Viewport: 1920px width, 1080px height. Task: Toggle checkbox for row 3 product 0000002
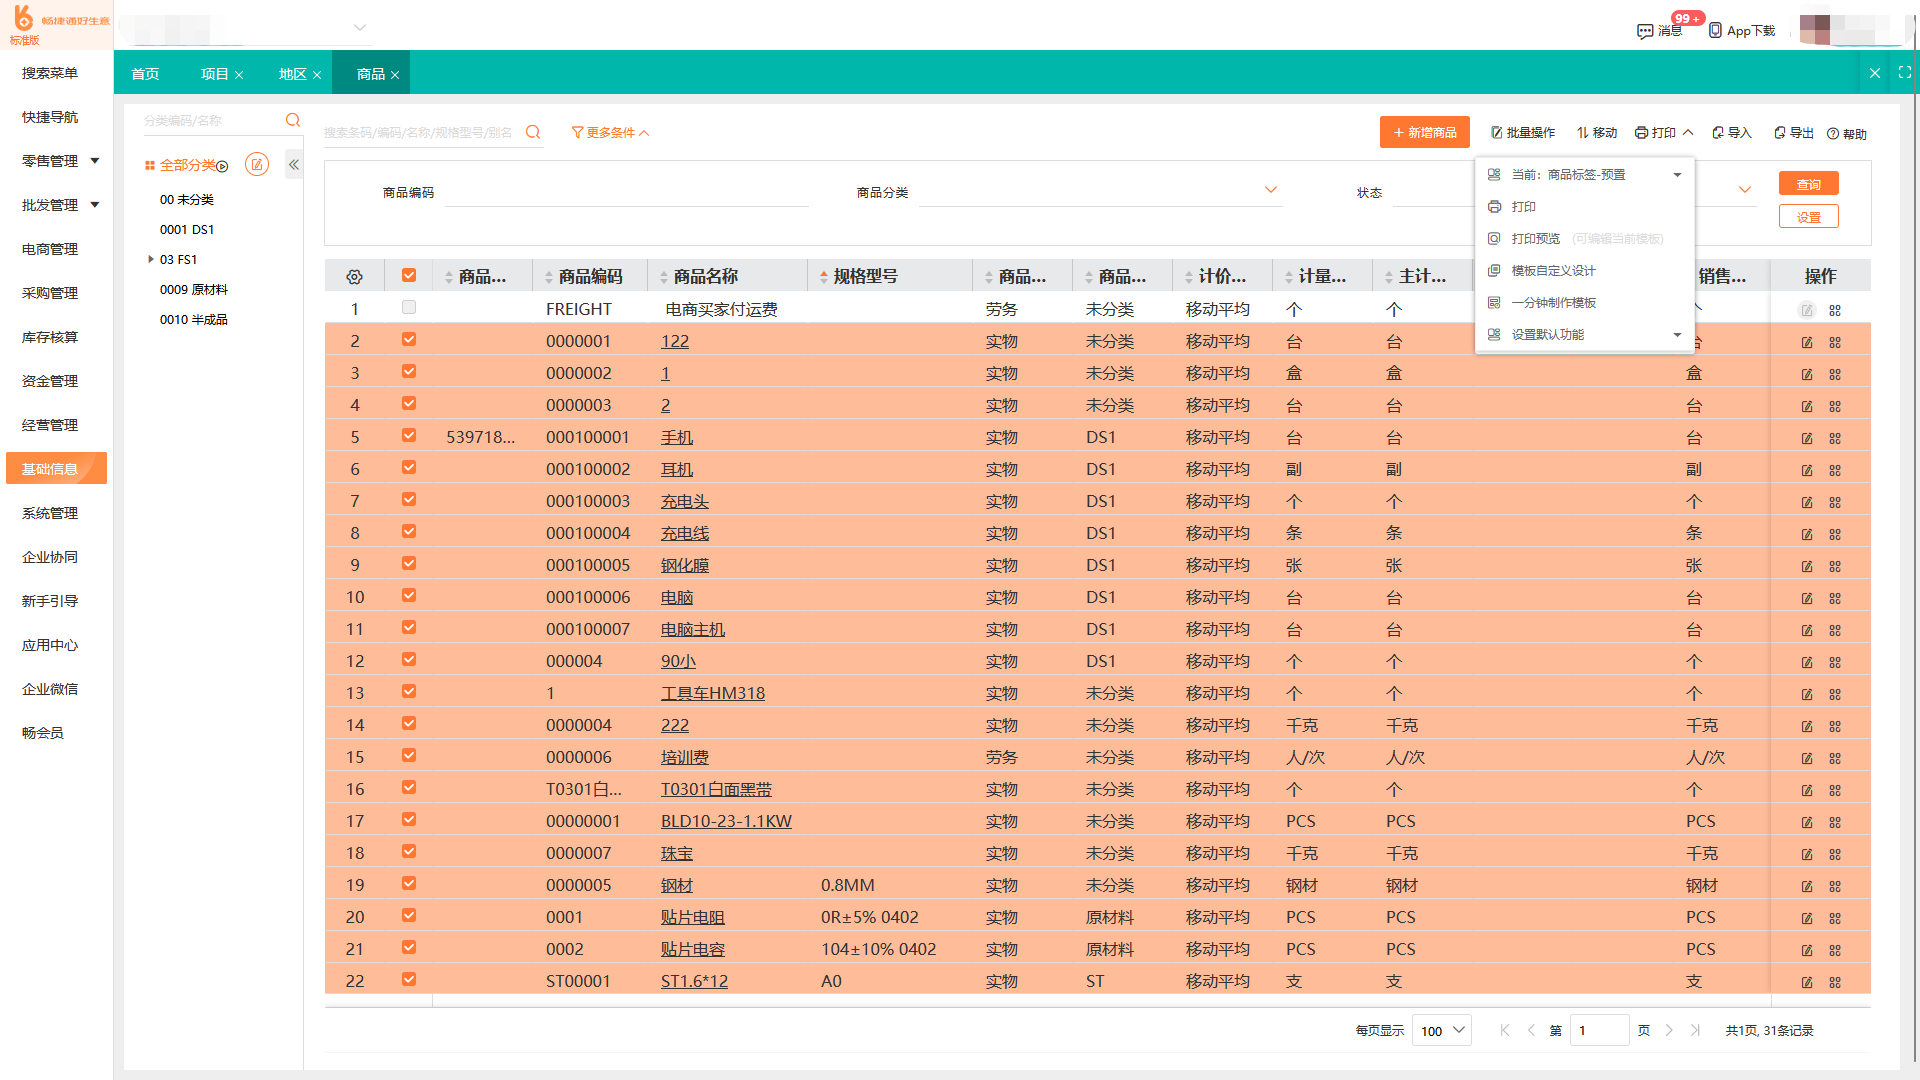410,372
